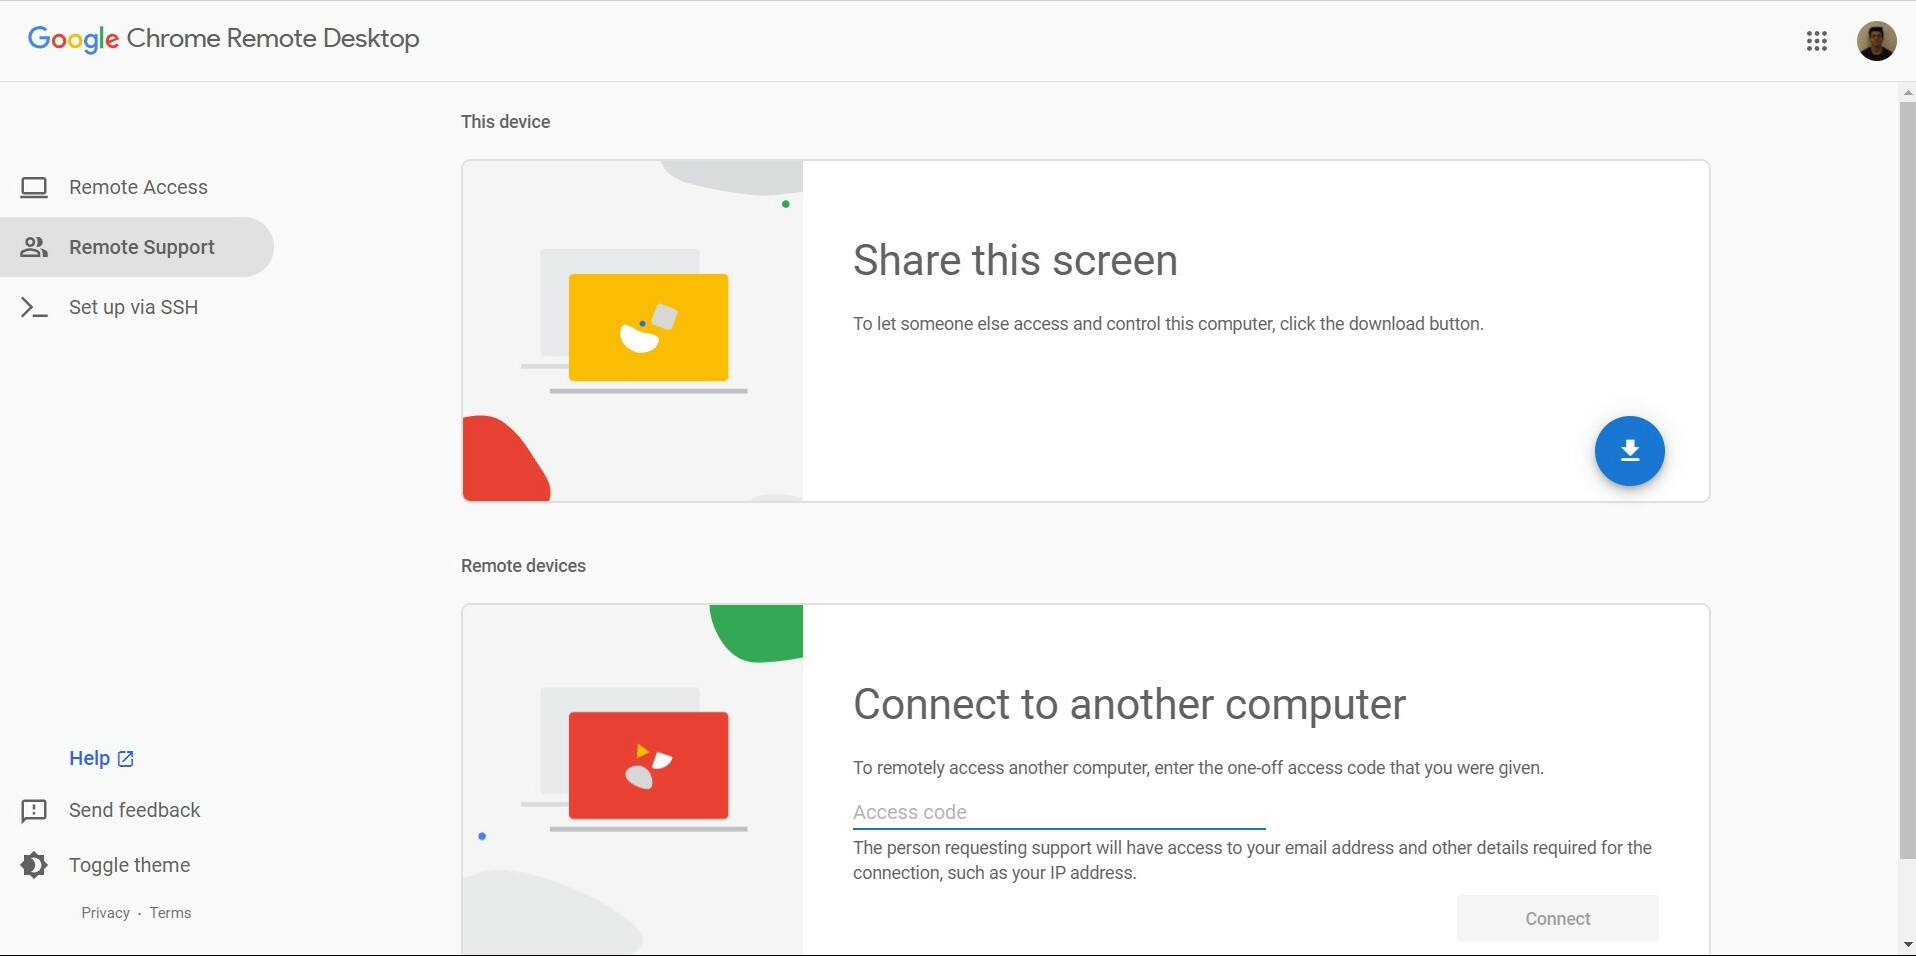Viewport: 1916px width, 956px height.
Task: Open the Google apps grid launcher
Action: click(1817, 41)
